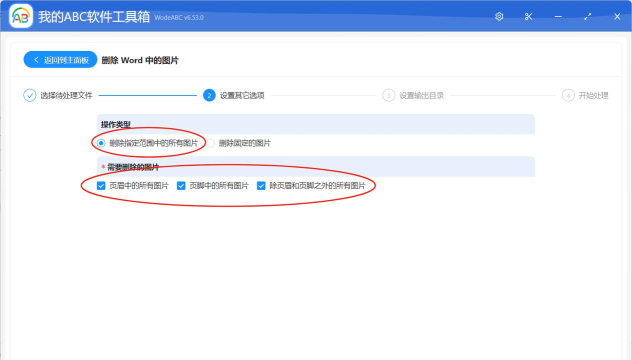Go to step 选择待处理文件
This screenshot has height=360, width=632.
point(67,96)
